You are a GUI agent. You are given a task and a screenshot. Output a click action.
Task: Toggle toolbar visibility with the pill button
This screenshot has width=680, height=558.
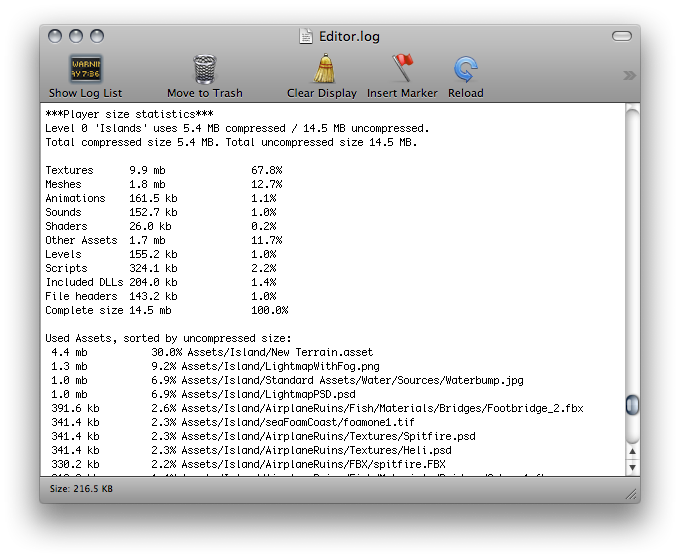click(x=622, y=37)
